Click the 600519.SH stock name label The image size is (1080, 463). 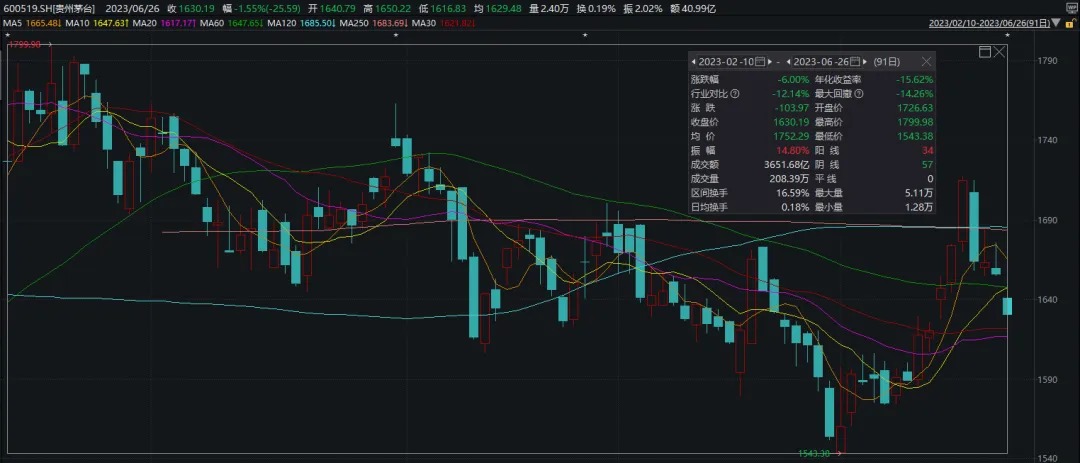43,7
